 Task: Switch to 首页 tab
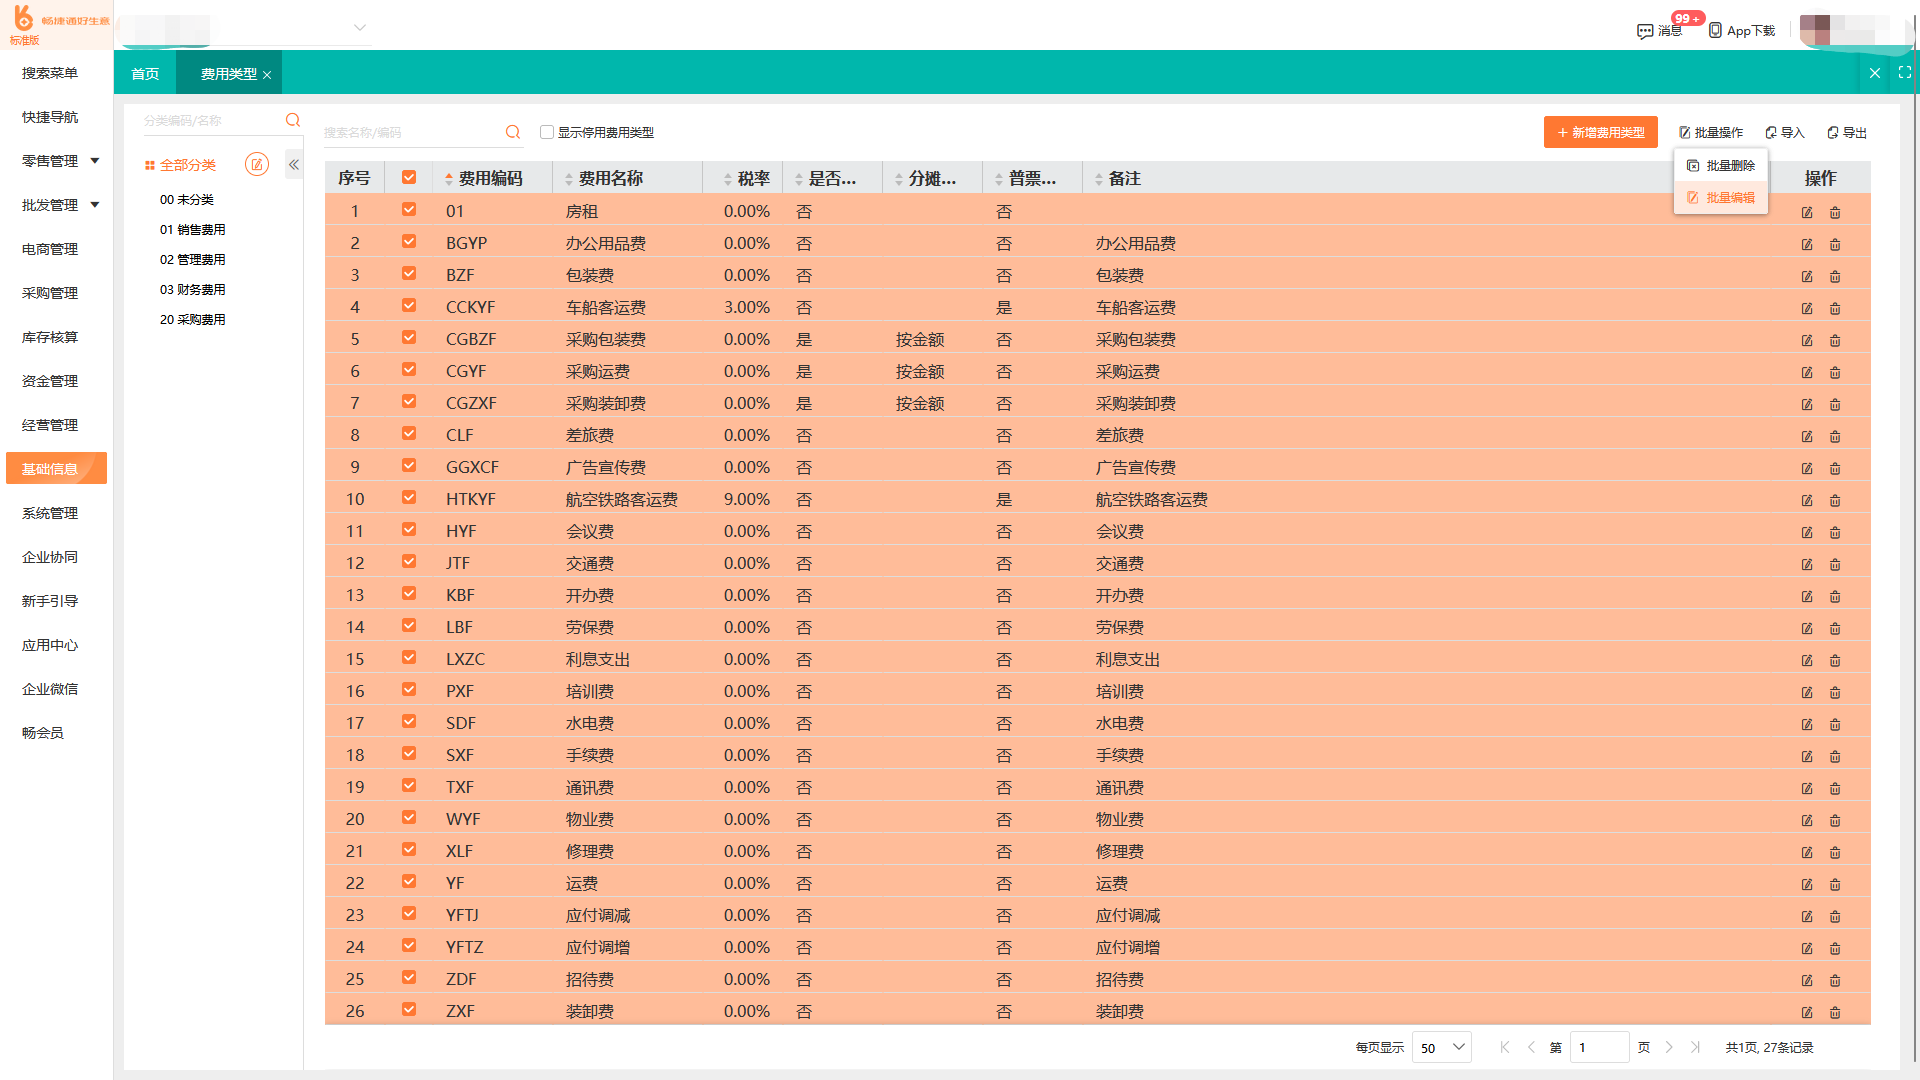point(145,74)
